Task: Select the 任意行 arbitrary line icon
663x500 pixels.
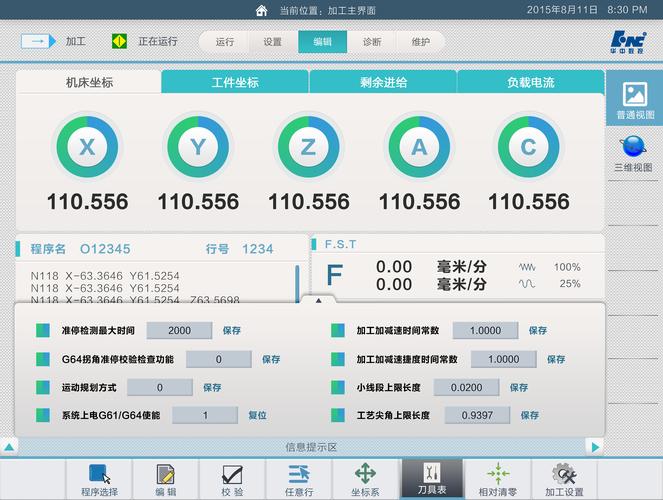Action: (x=299, y=479)
